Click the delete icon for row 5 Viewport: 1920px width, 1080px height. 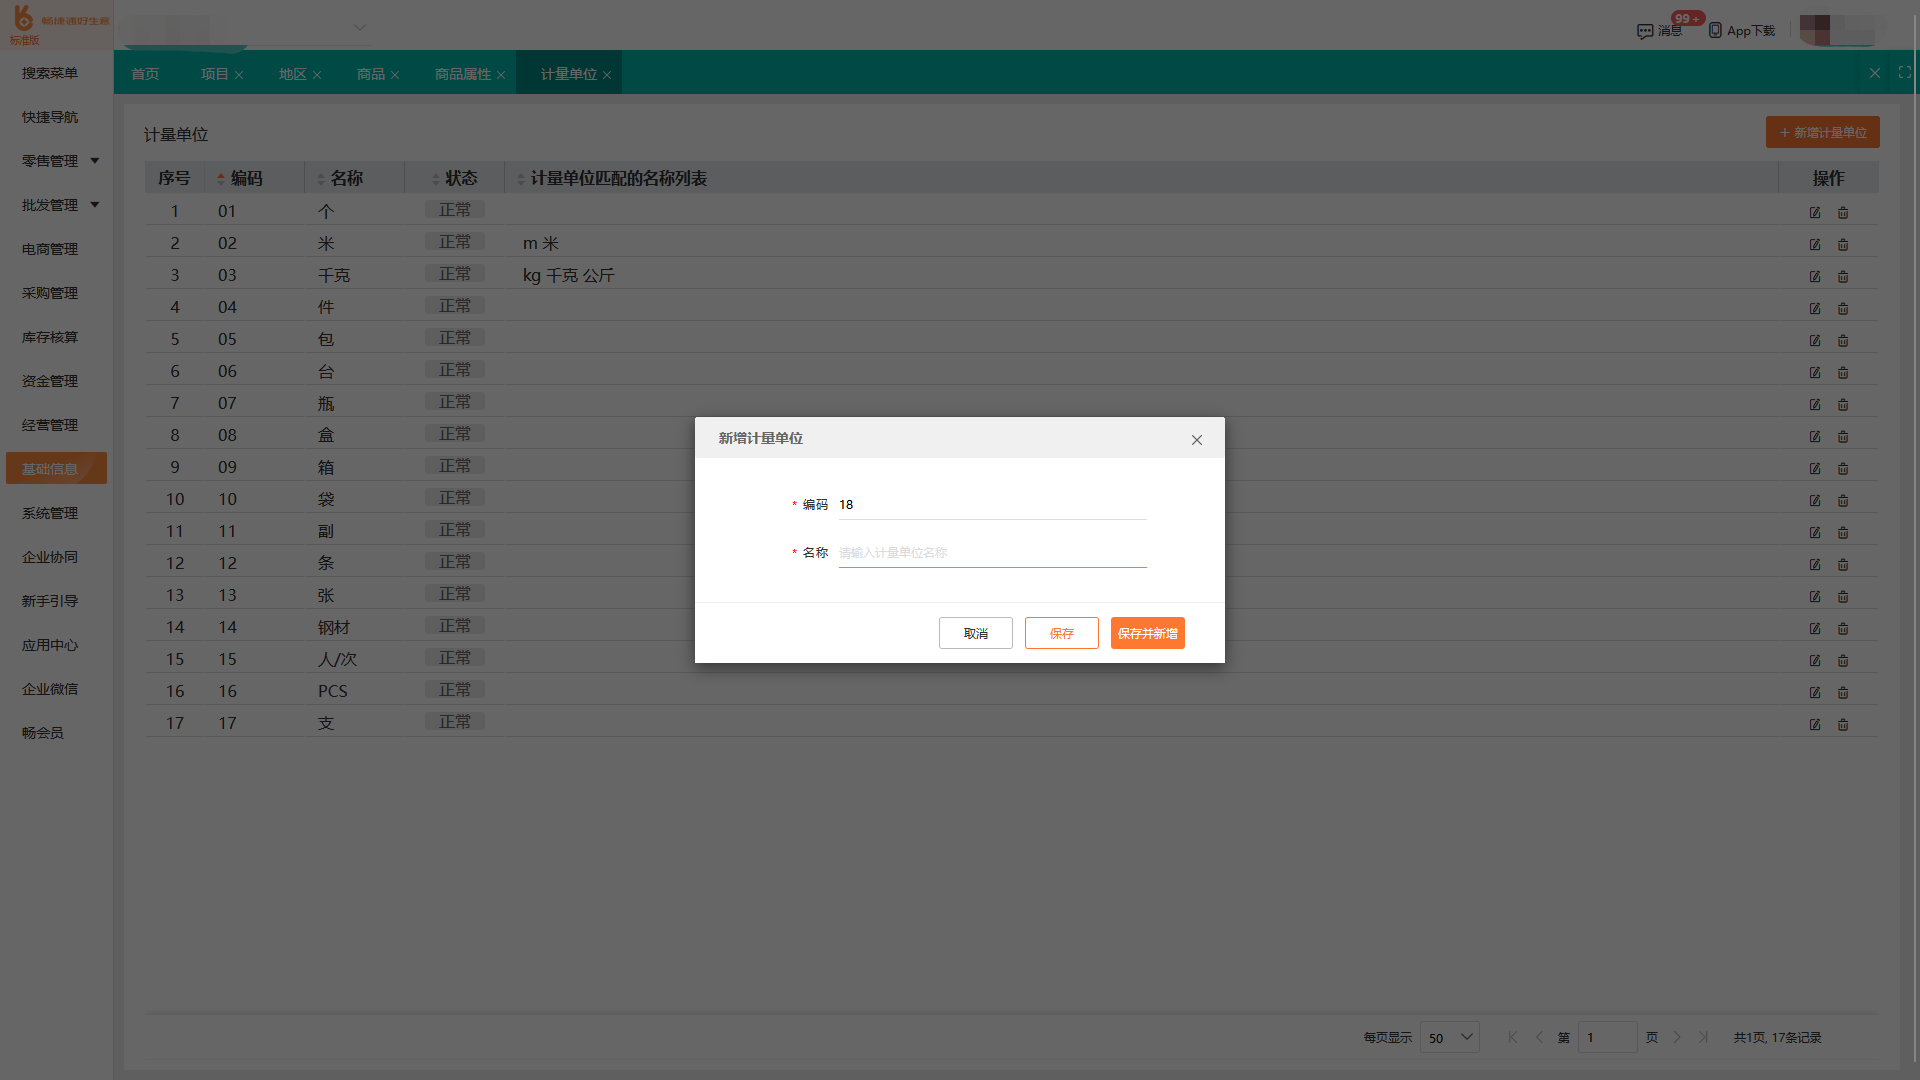(1844, 340)
